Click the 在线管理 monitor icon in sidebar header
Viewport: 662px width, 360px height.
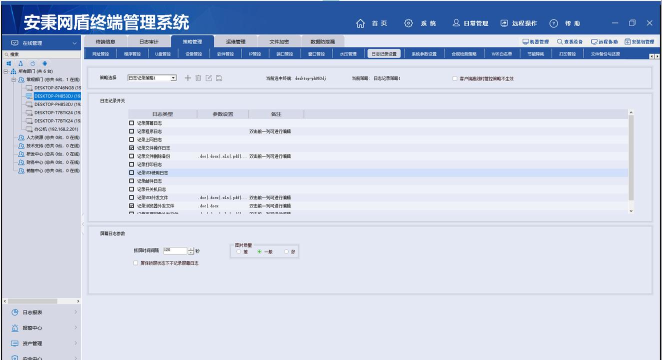pos(14,43)
